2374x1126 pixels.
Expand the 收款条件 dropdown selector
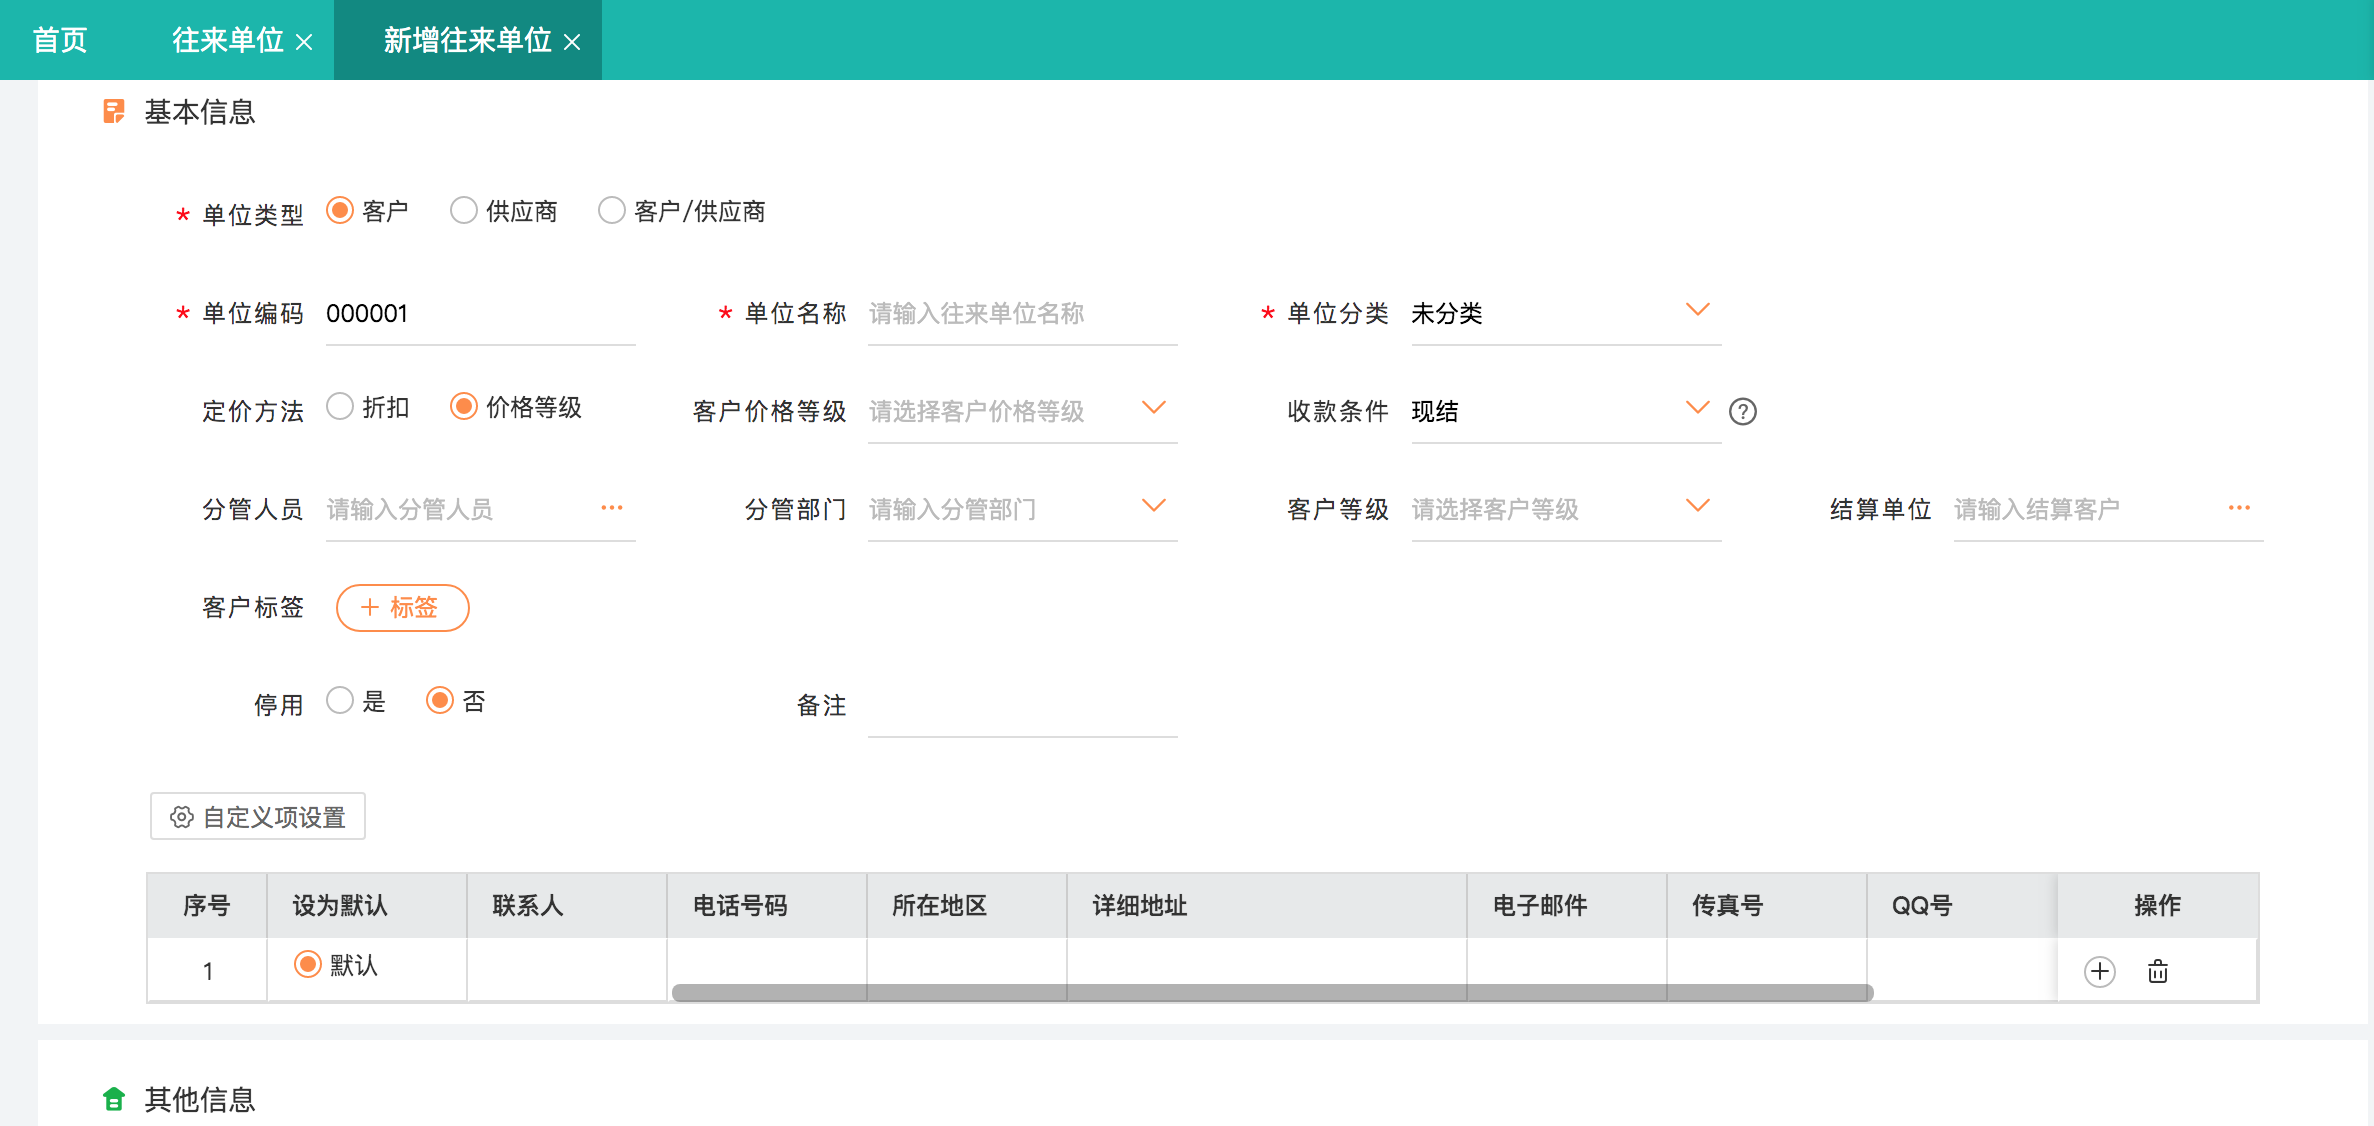[1697, 410]
